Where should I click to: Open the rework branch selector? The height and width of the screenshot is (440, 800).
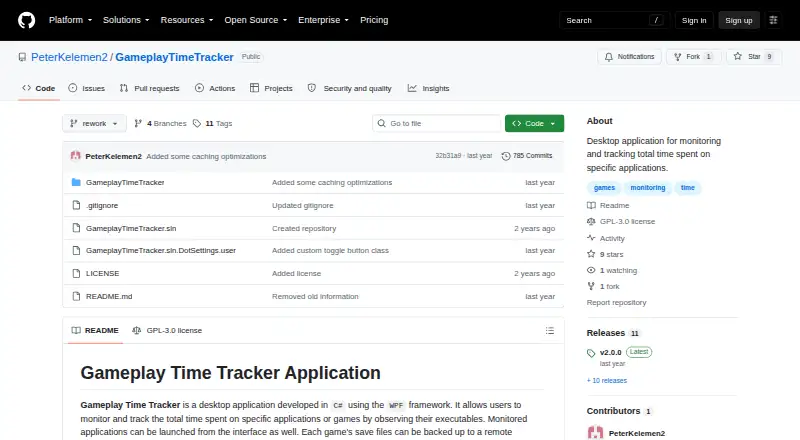coord(94,124)
